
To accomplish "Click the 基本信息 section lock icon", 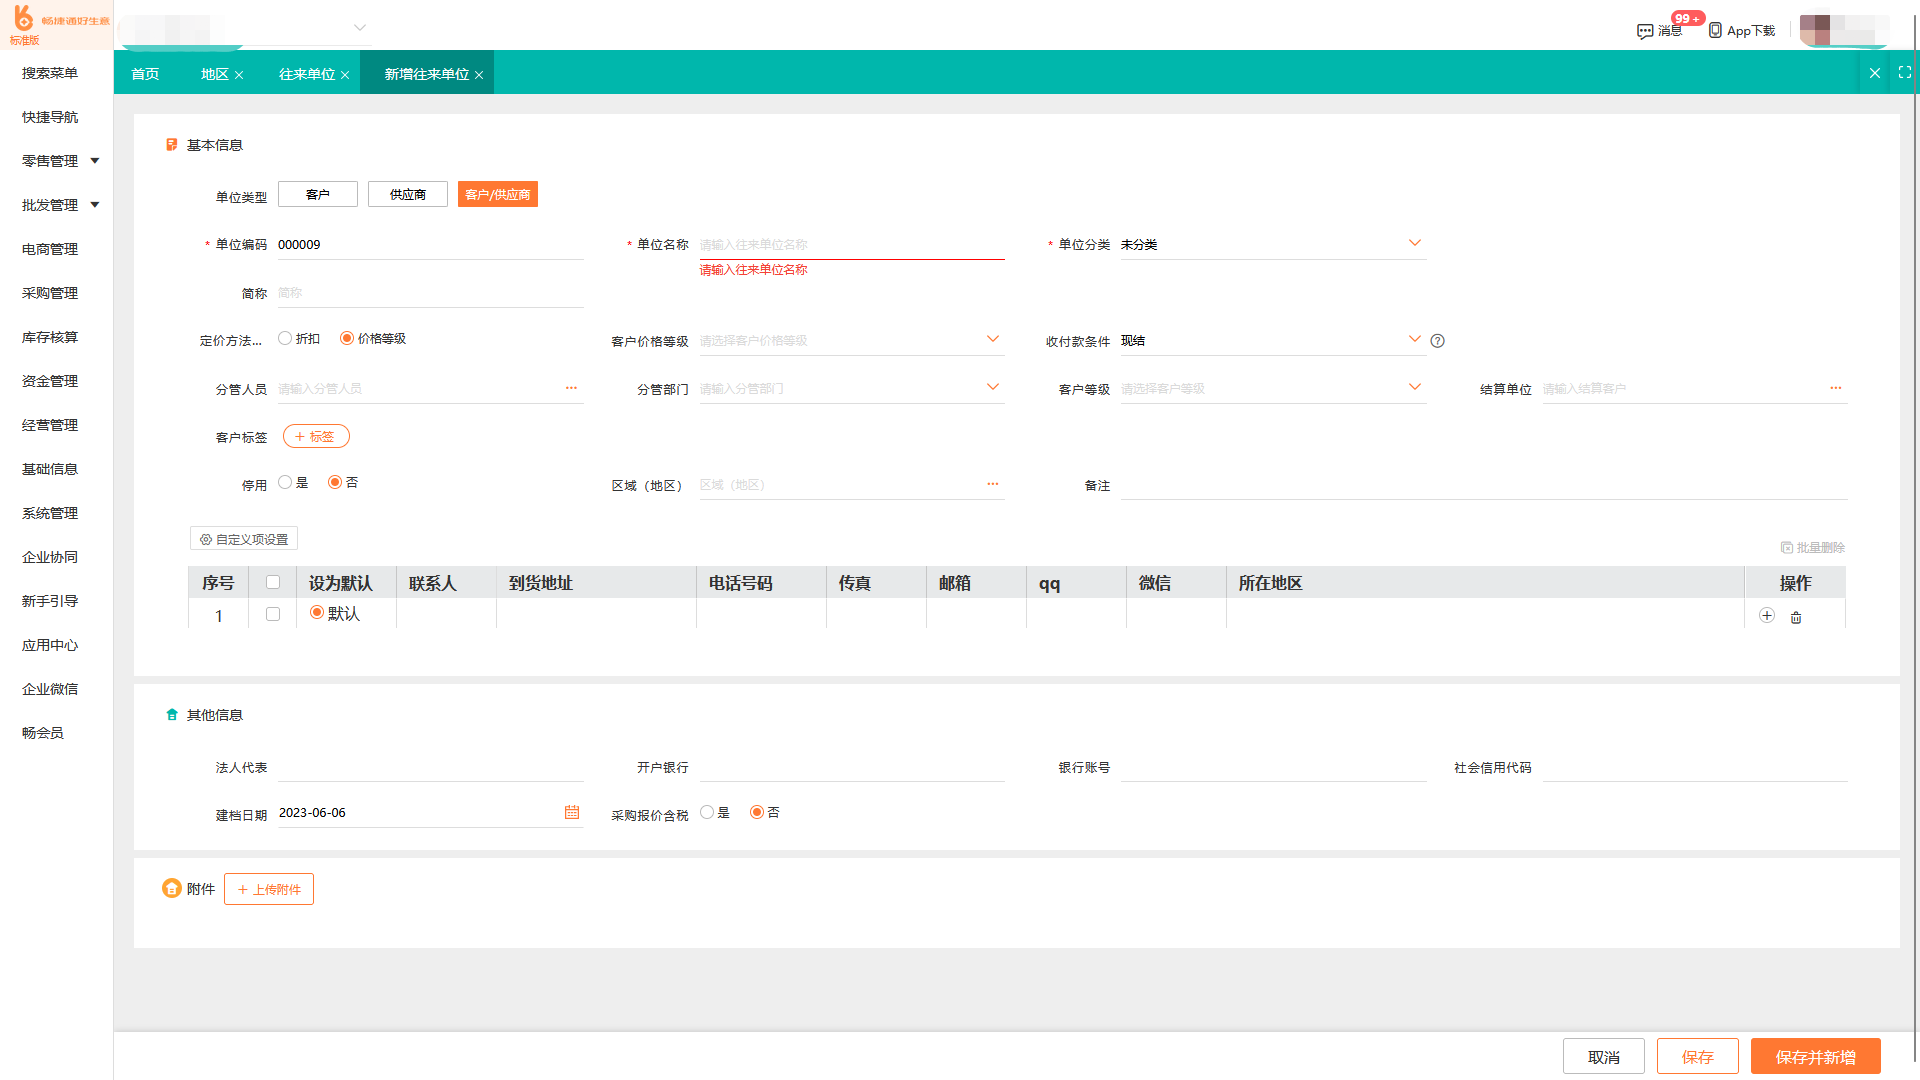I will (171, 144).
